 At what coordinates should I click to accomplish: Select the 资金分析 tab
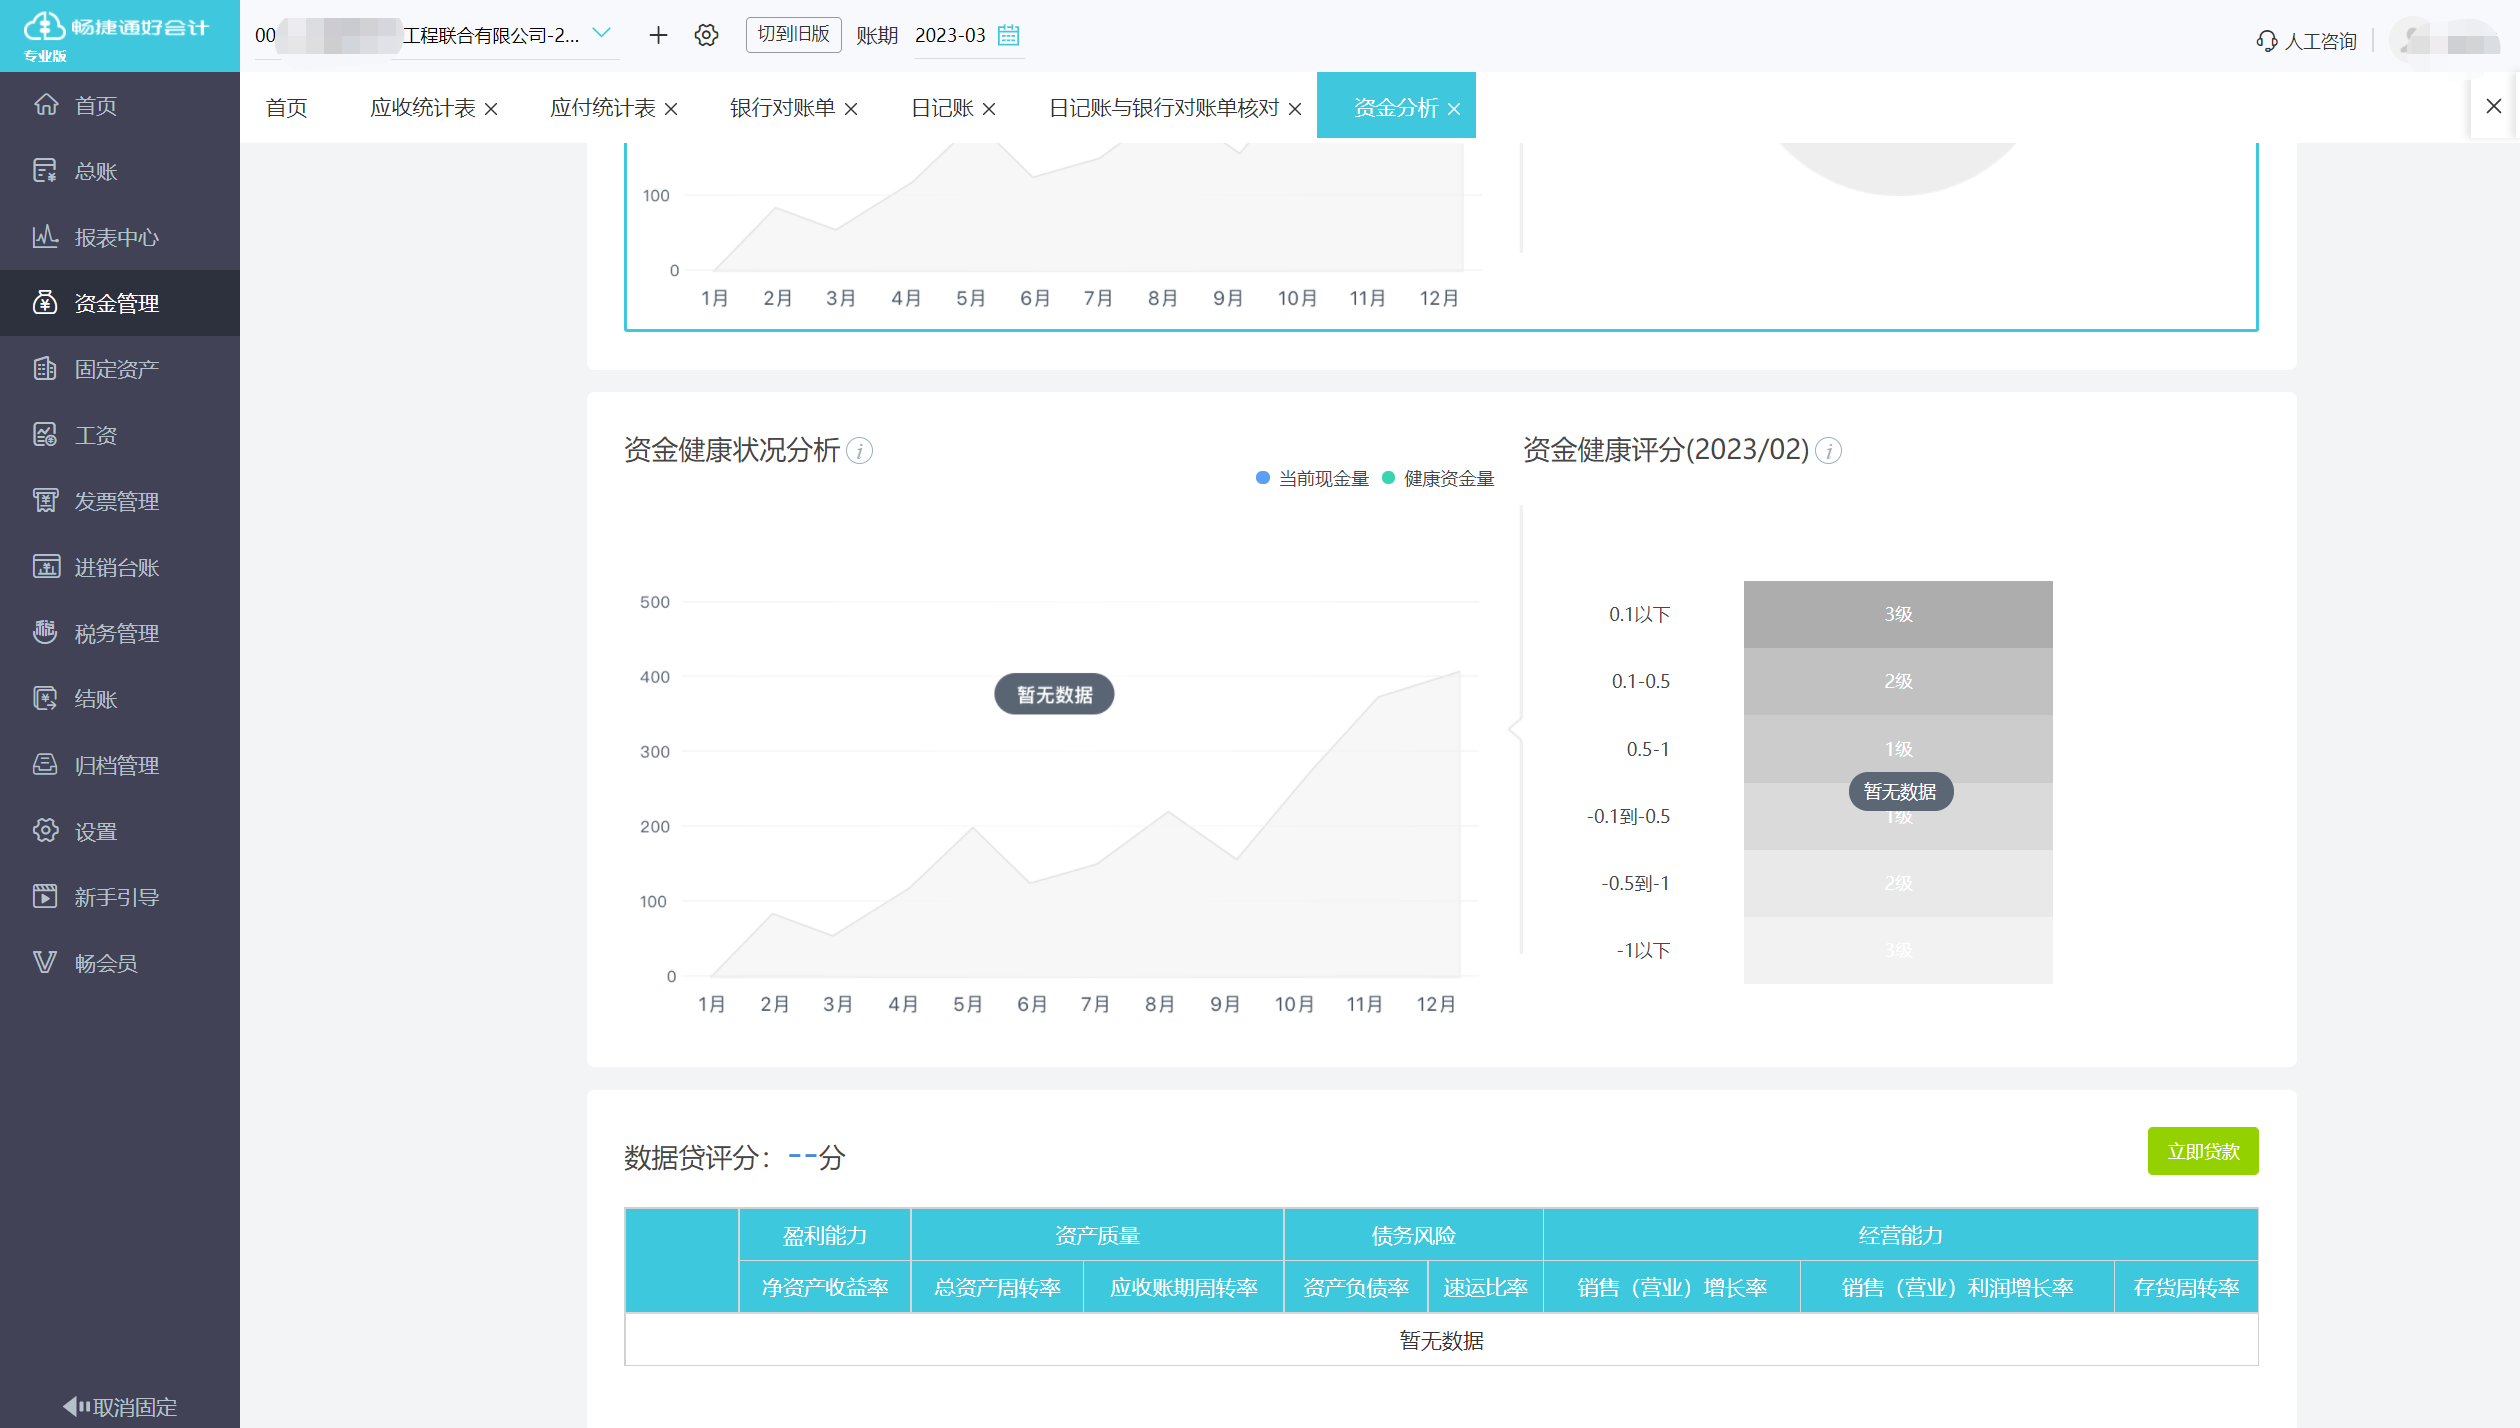(x=1386, y=107)
